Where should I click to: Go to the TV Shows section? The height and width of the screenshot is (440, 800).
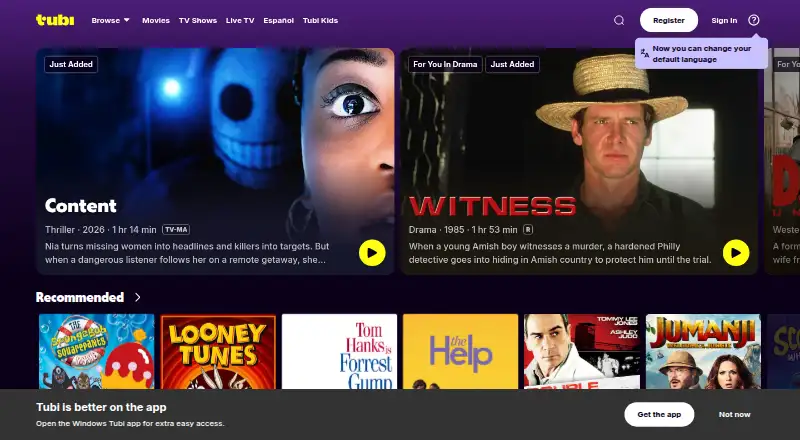tap(197, 20)
